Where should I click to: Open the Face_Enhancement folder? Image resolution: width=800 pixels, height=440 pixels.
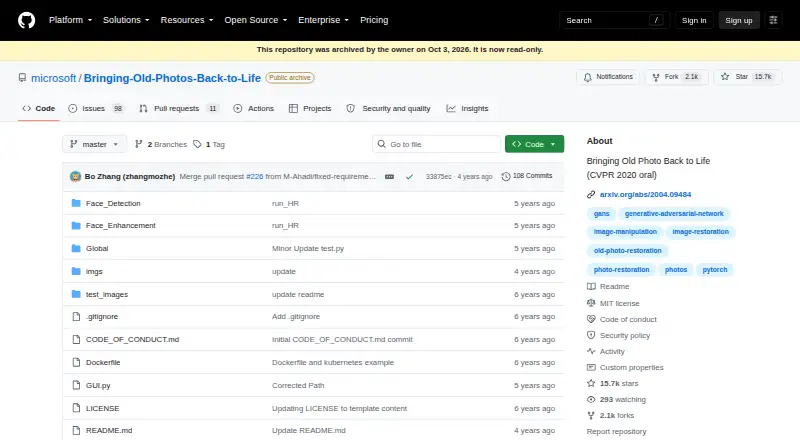coord(120,225)
